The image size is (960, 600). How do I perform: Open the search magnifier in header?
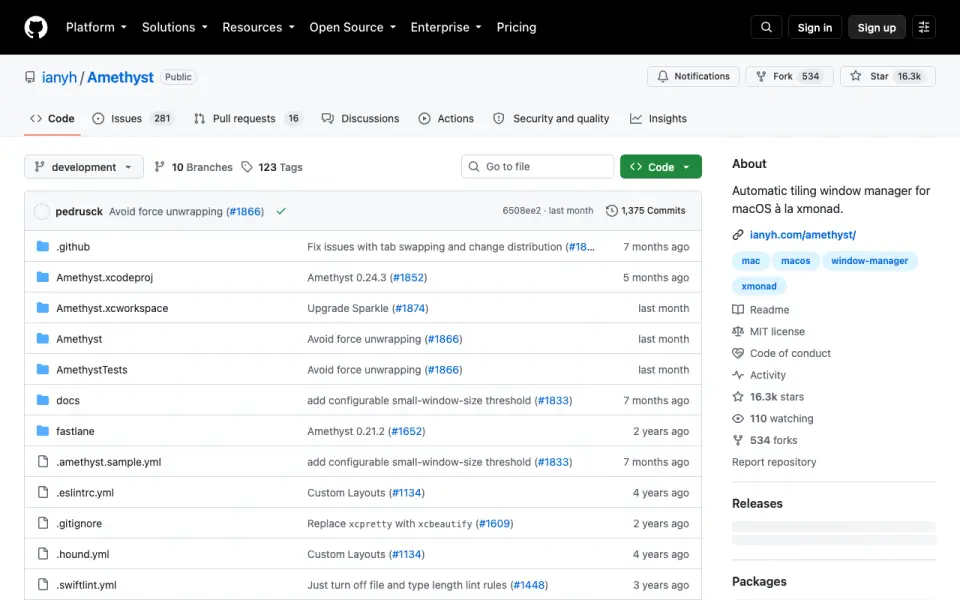pos(766,28)
